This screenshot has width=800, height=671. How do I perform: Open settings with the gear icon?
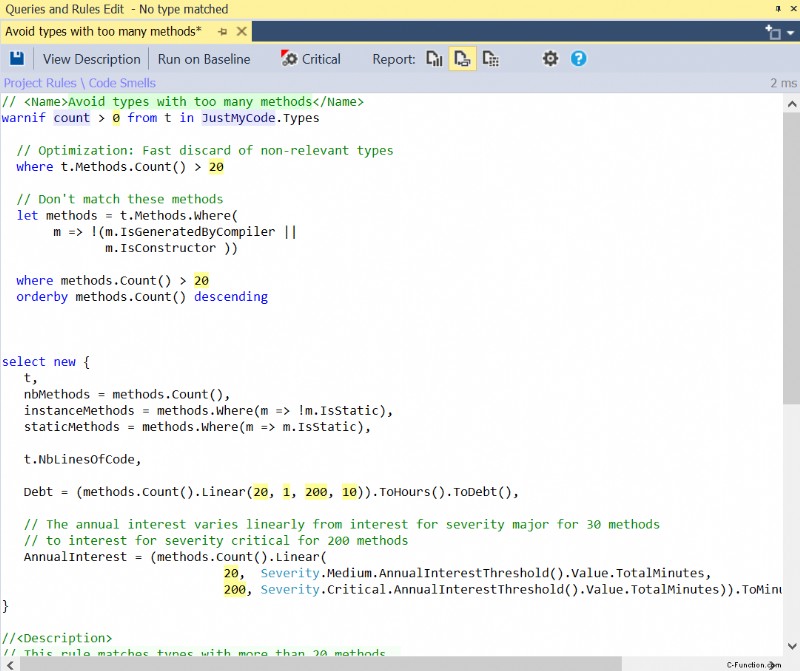point(550,59)
